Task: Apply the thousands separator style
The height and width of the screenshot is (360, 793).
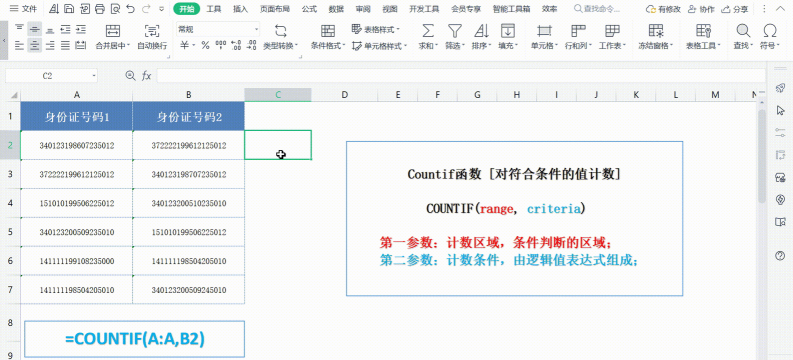Action: coord(221,46)
